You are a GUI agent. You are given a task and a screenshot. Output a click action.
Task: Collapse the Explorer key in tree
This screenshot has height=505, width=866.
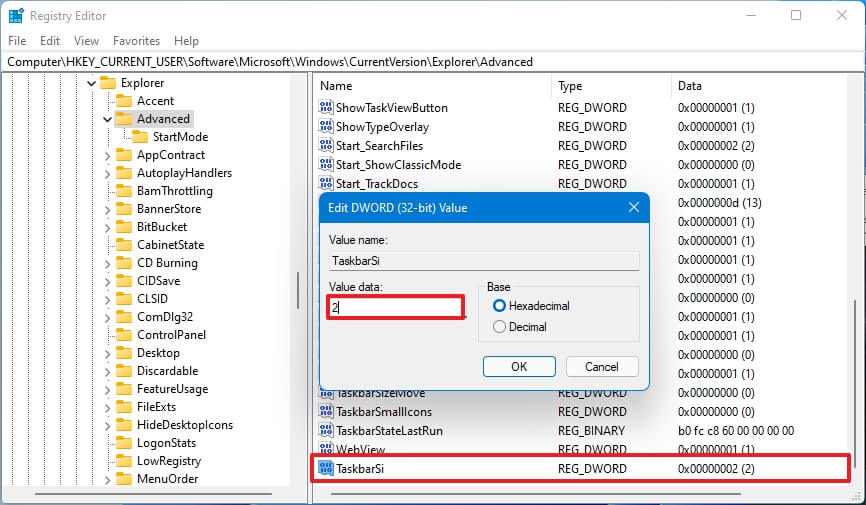[x=91, y=83]
